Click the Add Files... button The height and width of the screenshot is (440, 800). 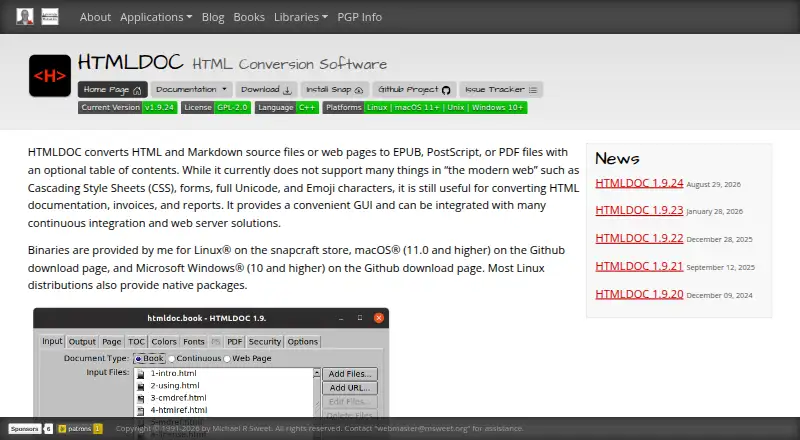click(x=350, y=374)
